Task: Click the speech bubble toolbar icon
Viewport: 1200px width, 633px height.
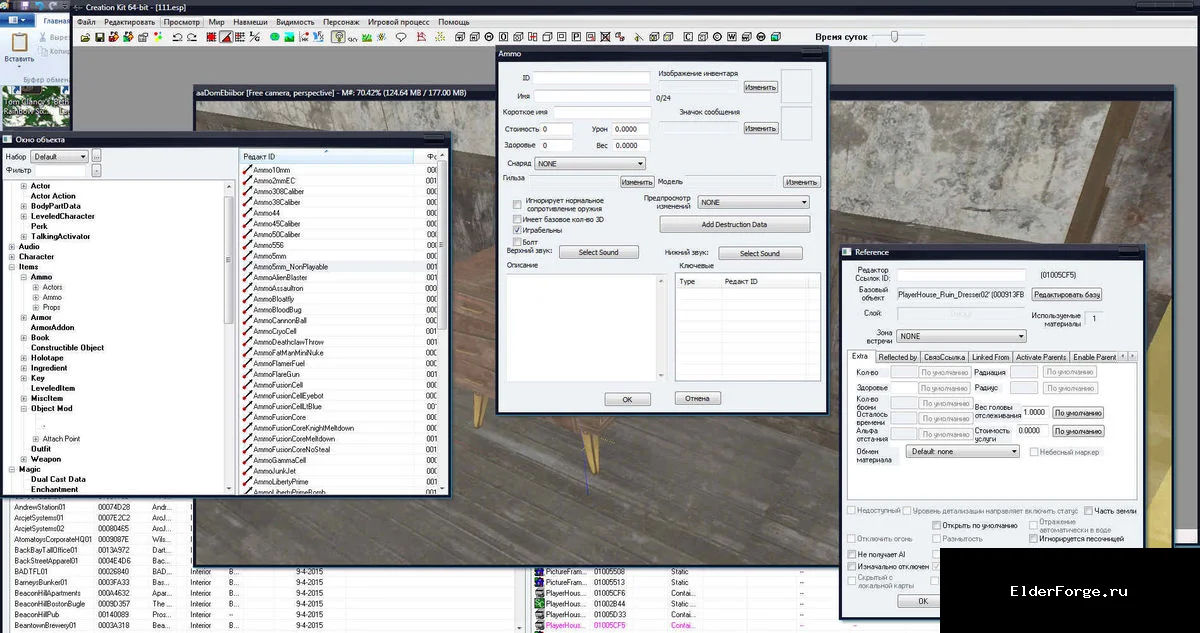Action: (400, 38)
